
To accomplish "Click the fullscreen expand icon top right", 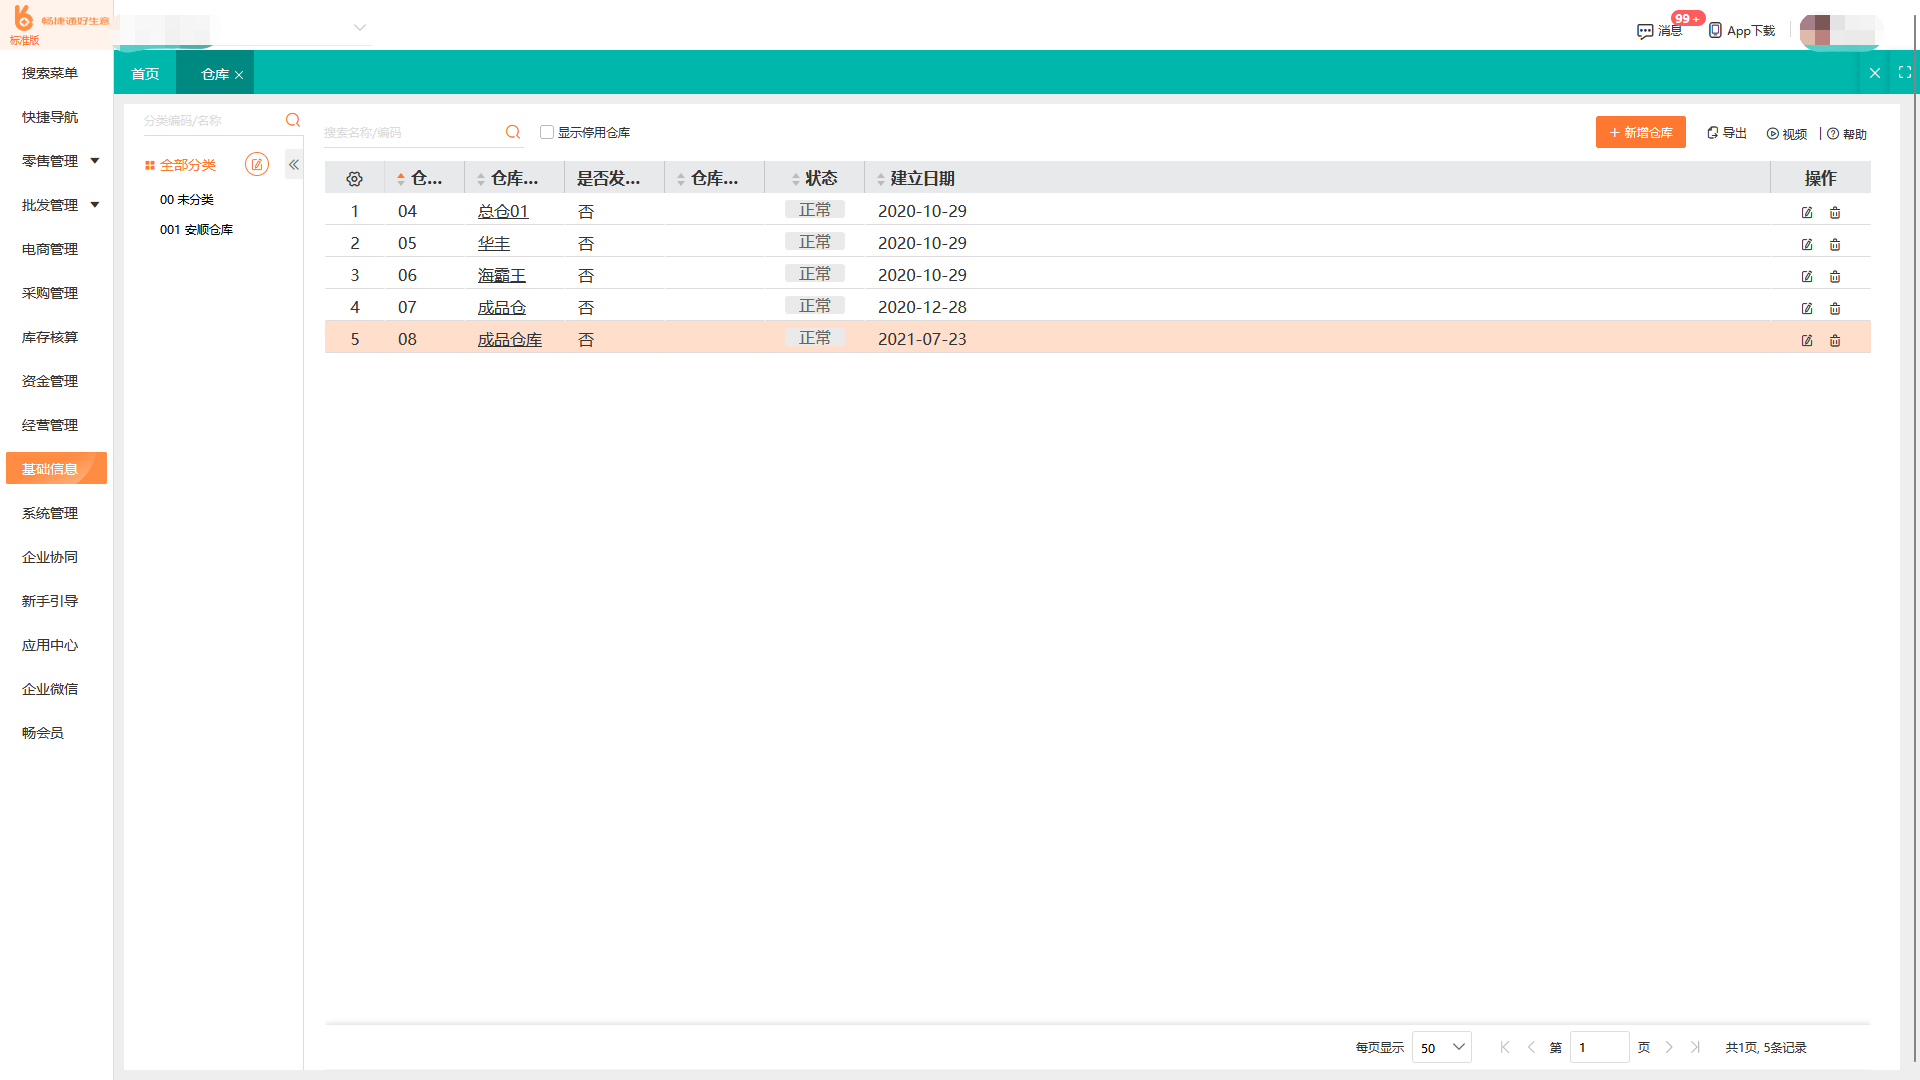I will [1904, 73].
